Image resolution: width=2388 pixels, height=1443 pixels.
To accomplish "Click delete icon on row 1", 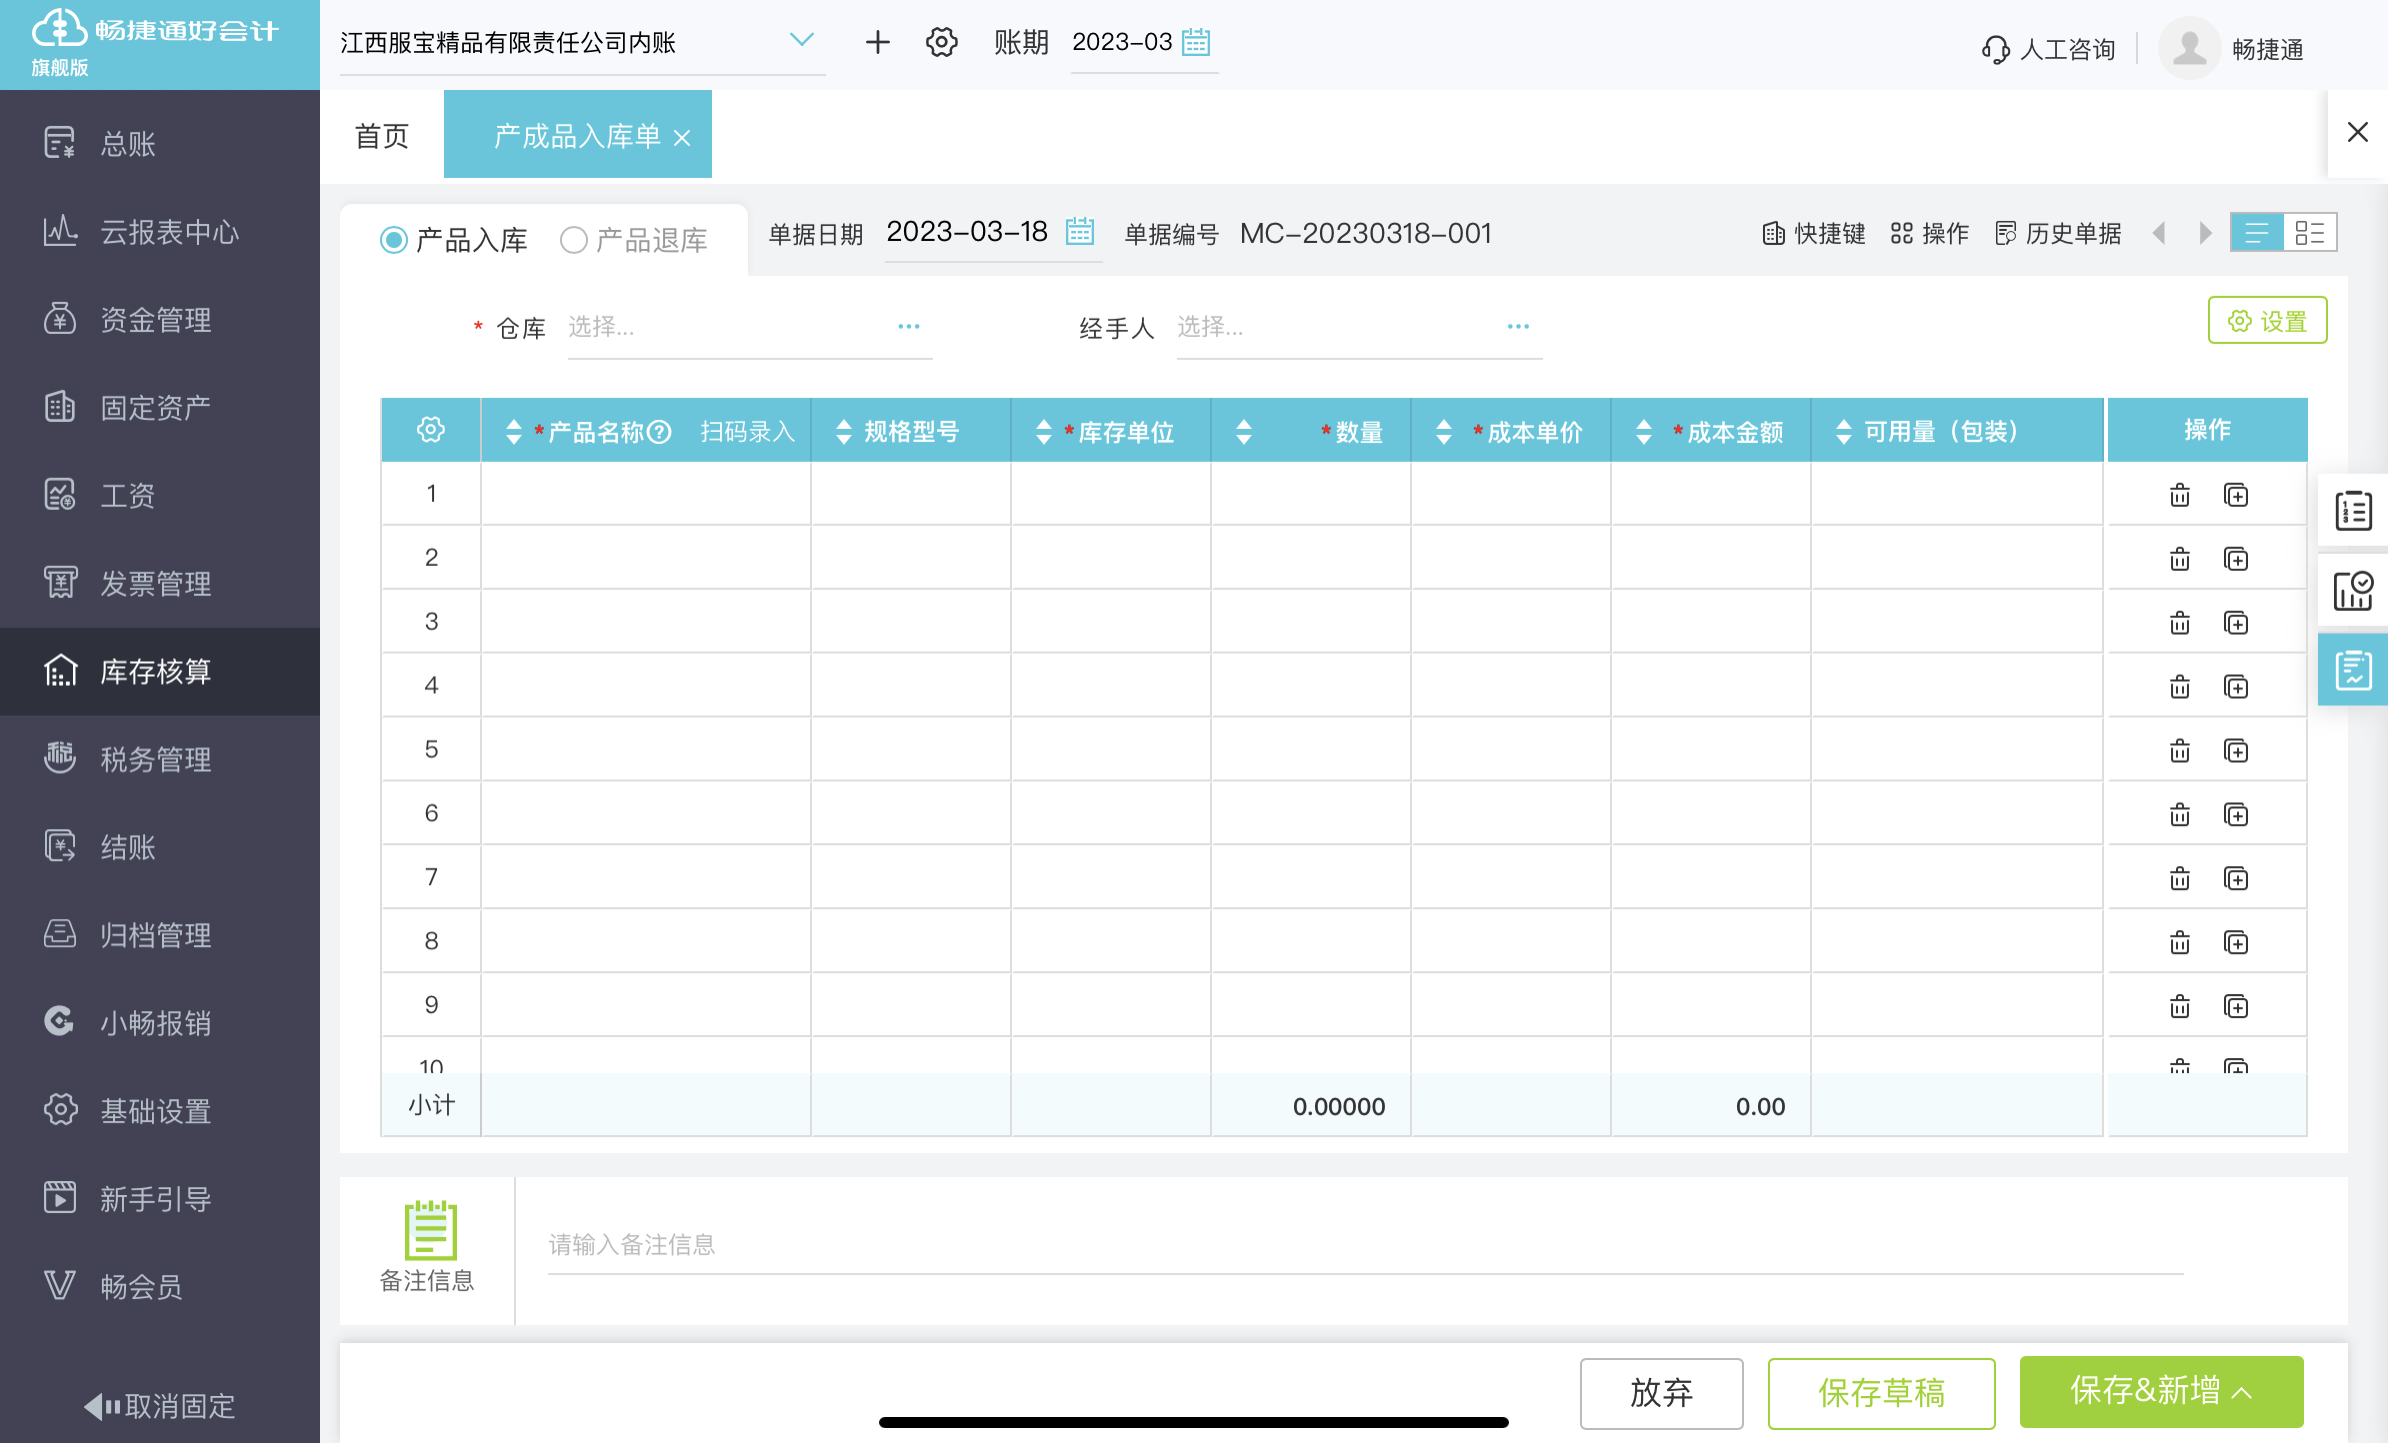I will tap(2182, 495).
